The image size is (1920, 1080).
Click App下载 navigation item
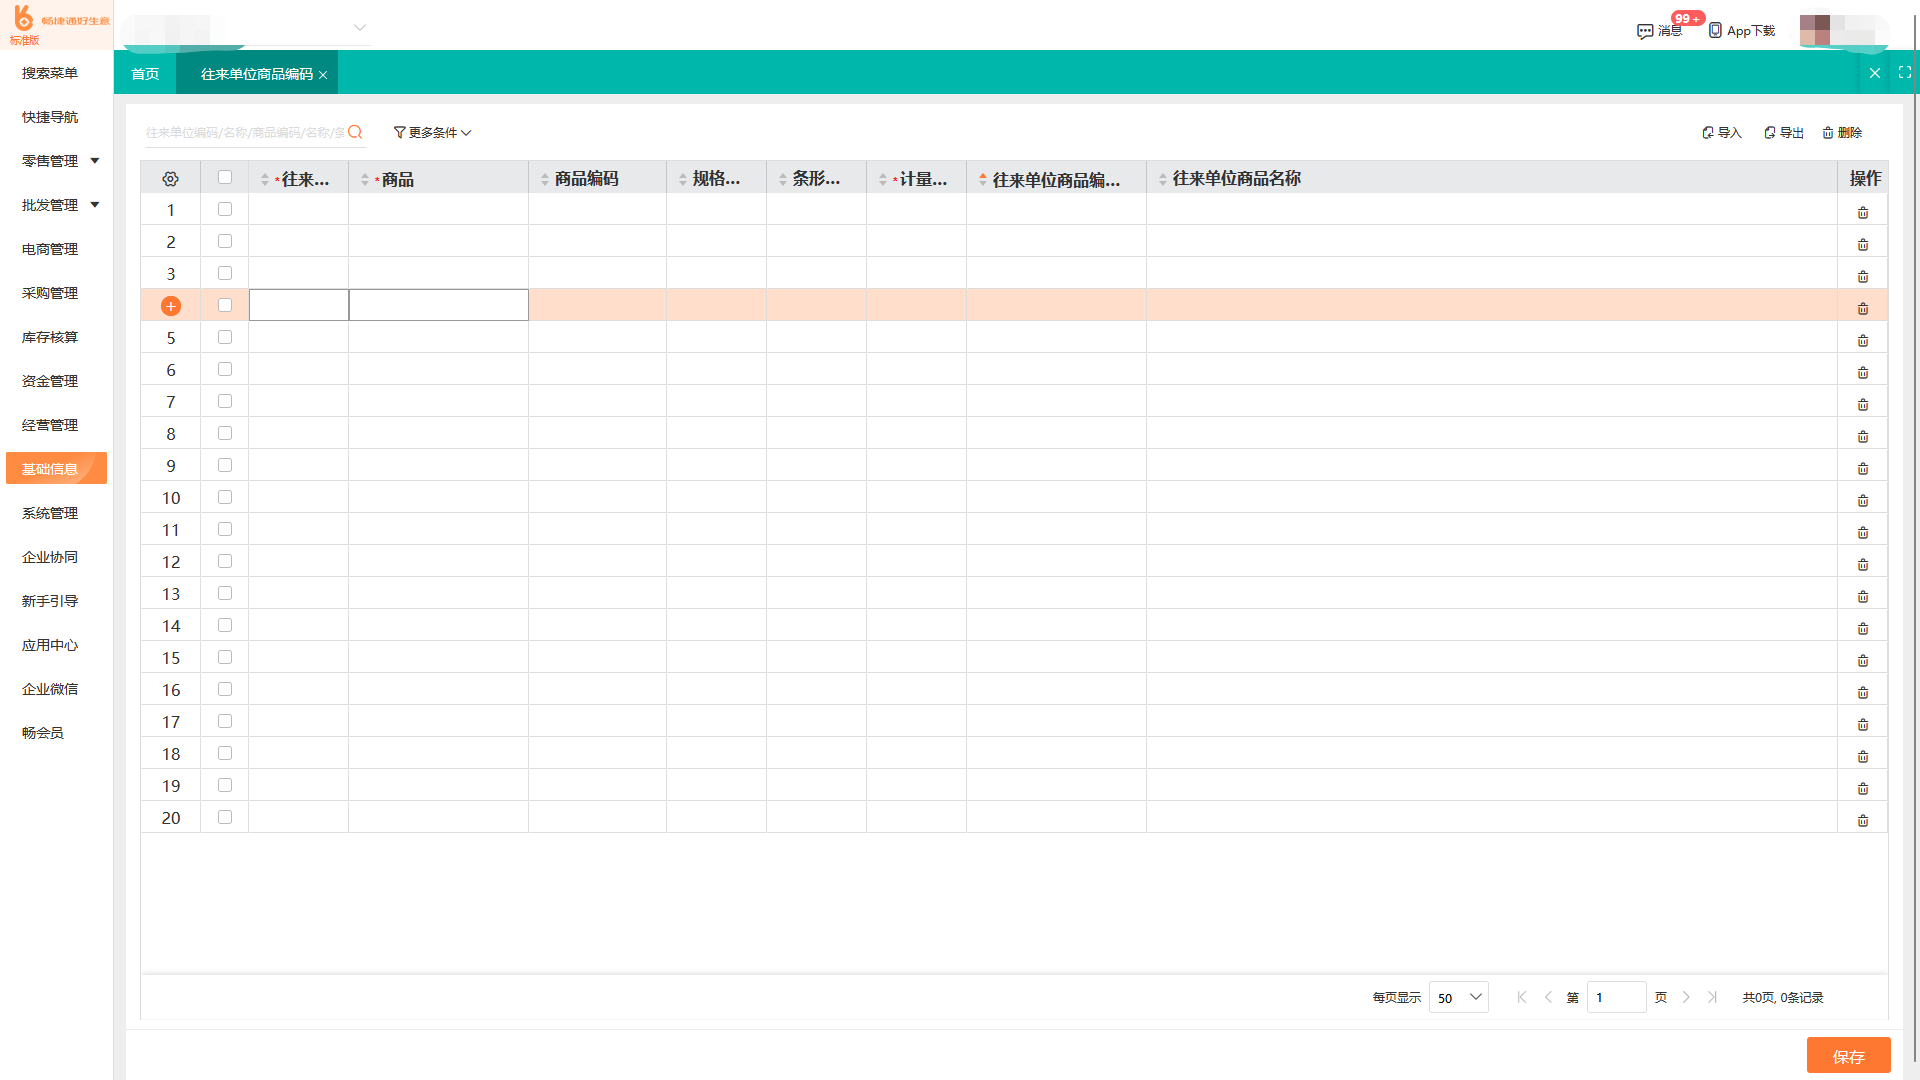pos(1743,29)
